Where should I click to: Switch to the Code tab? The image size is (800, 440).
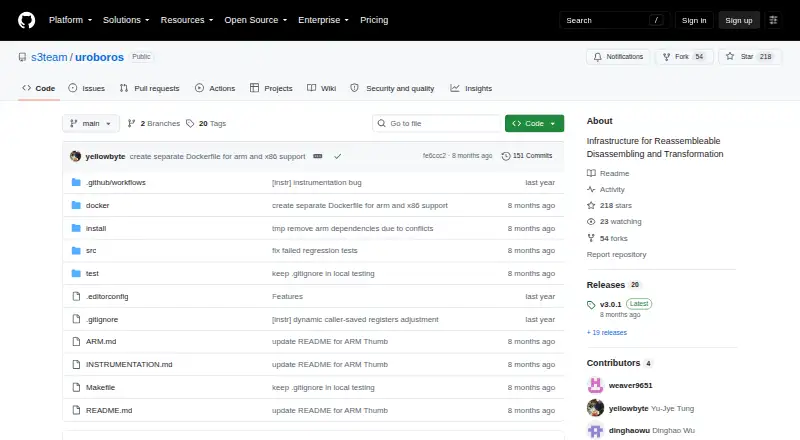pos(39,88)
